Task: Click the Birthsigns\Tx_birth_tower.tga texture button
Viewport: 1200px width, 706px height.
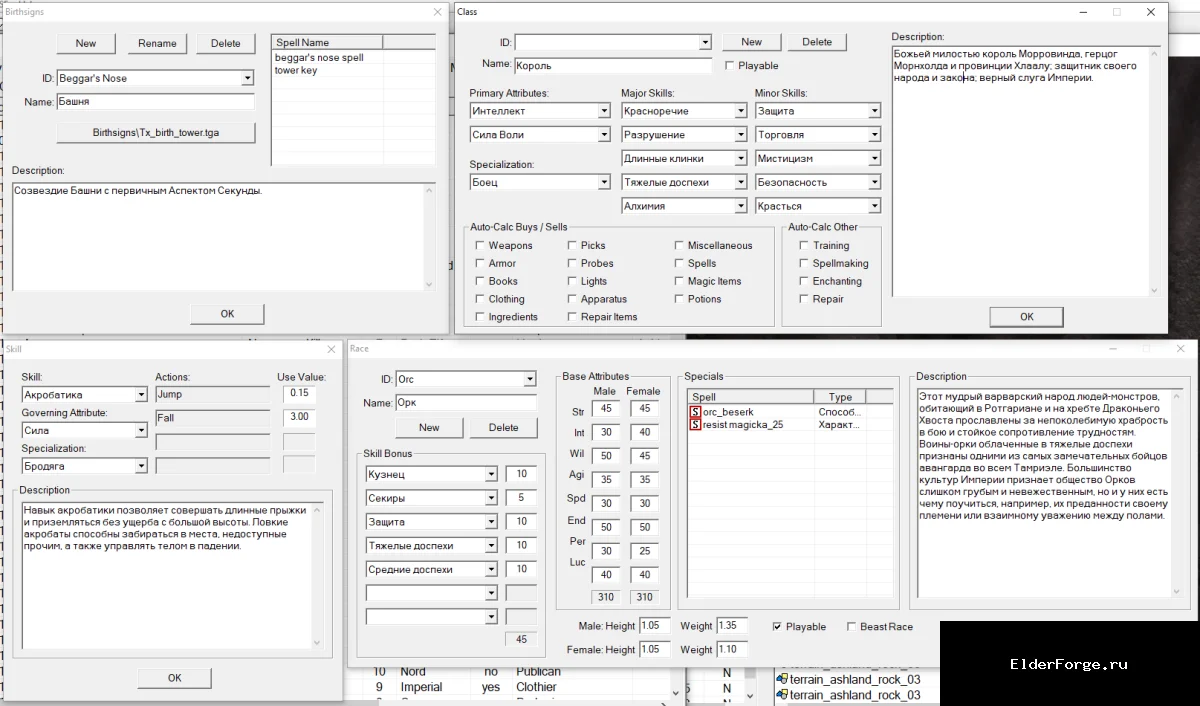Action: pos(156,133)
